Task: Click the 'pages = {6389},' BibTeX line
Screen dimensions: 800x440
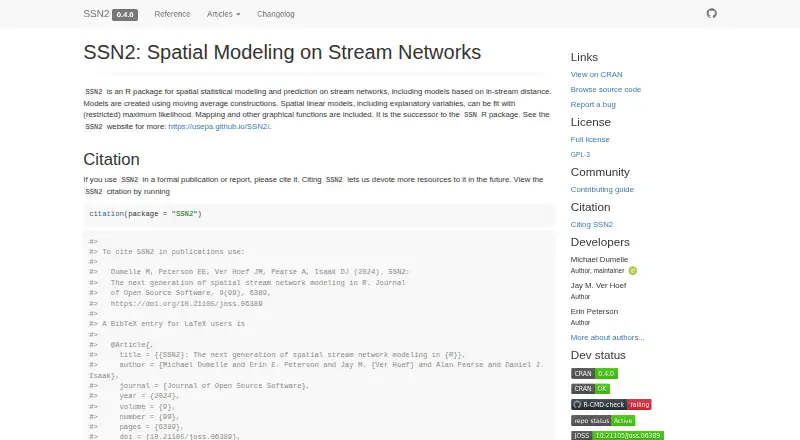Action: coord(151,426)
